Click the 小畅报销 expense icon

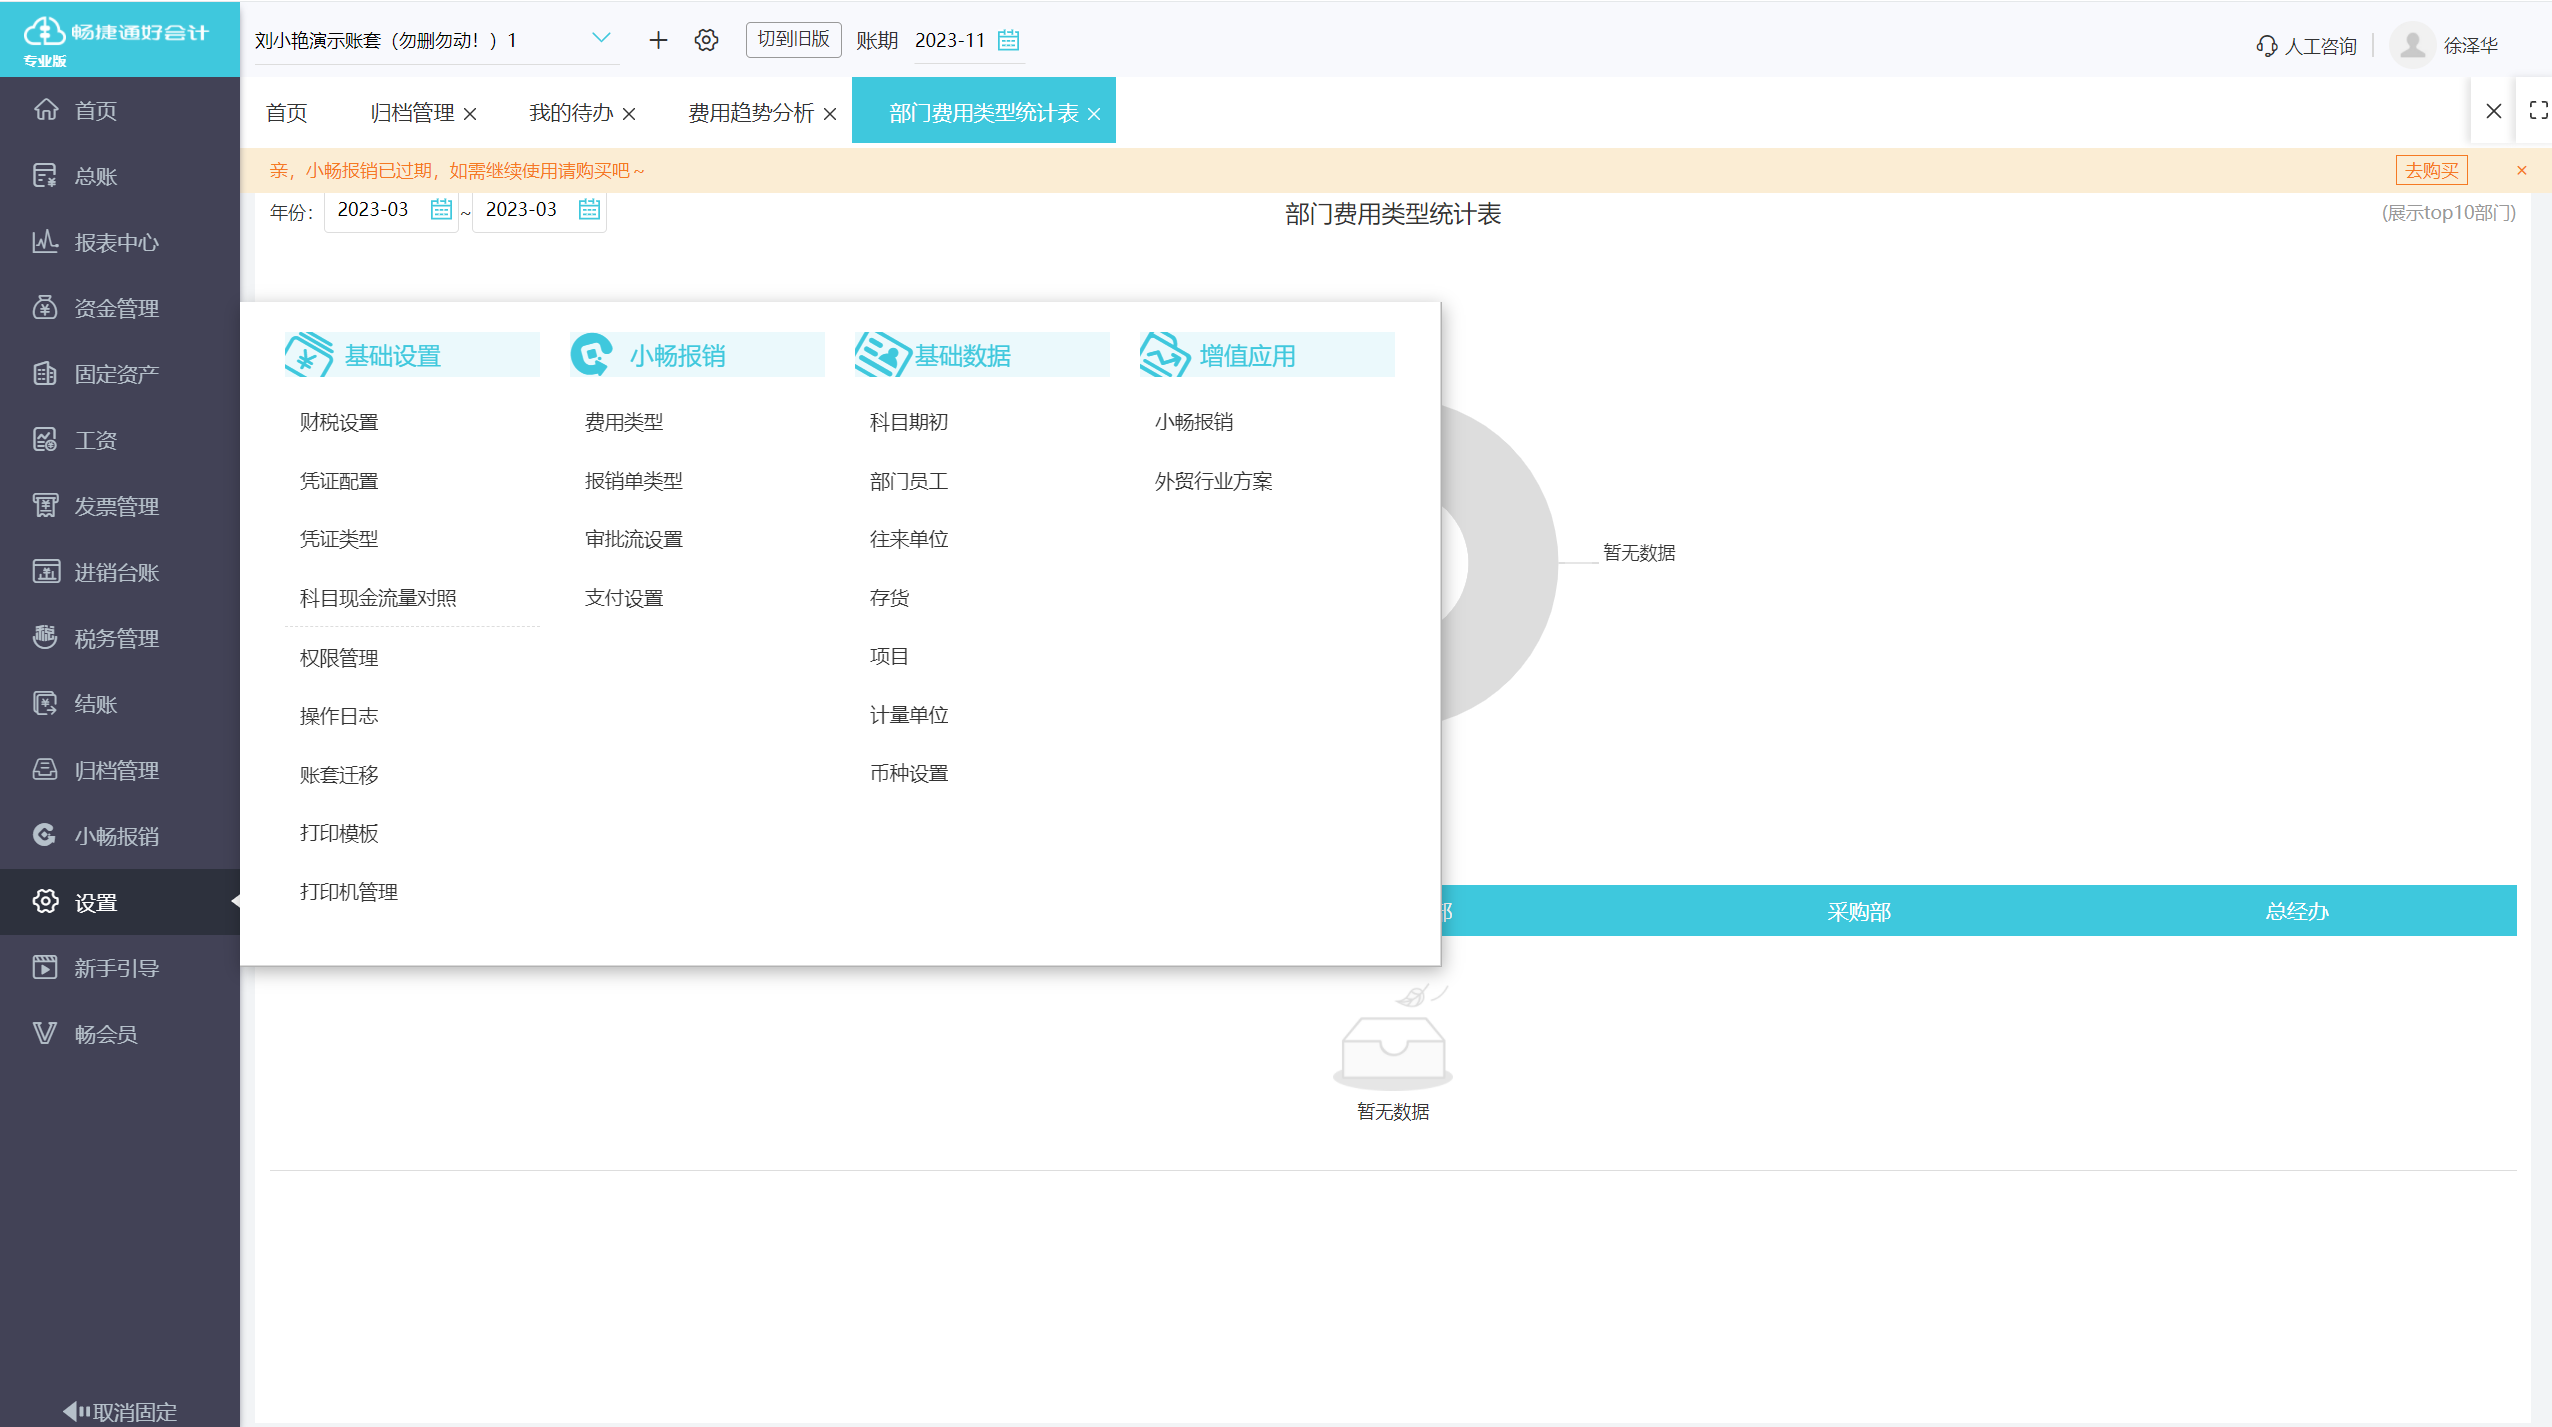591,354
